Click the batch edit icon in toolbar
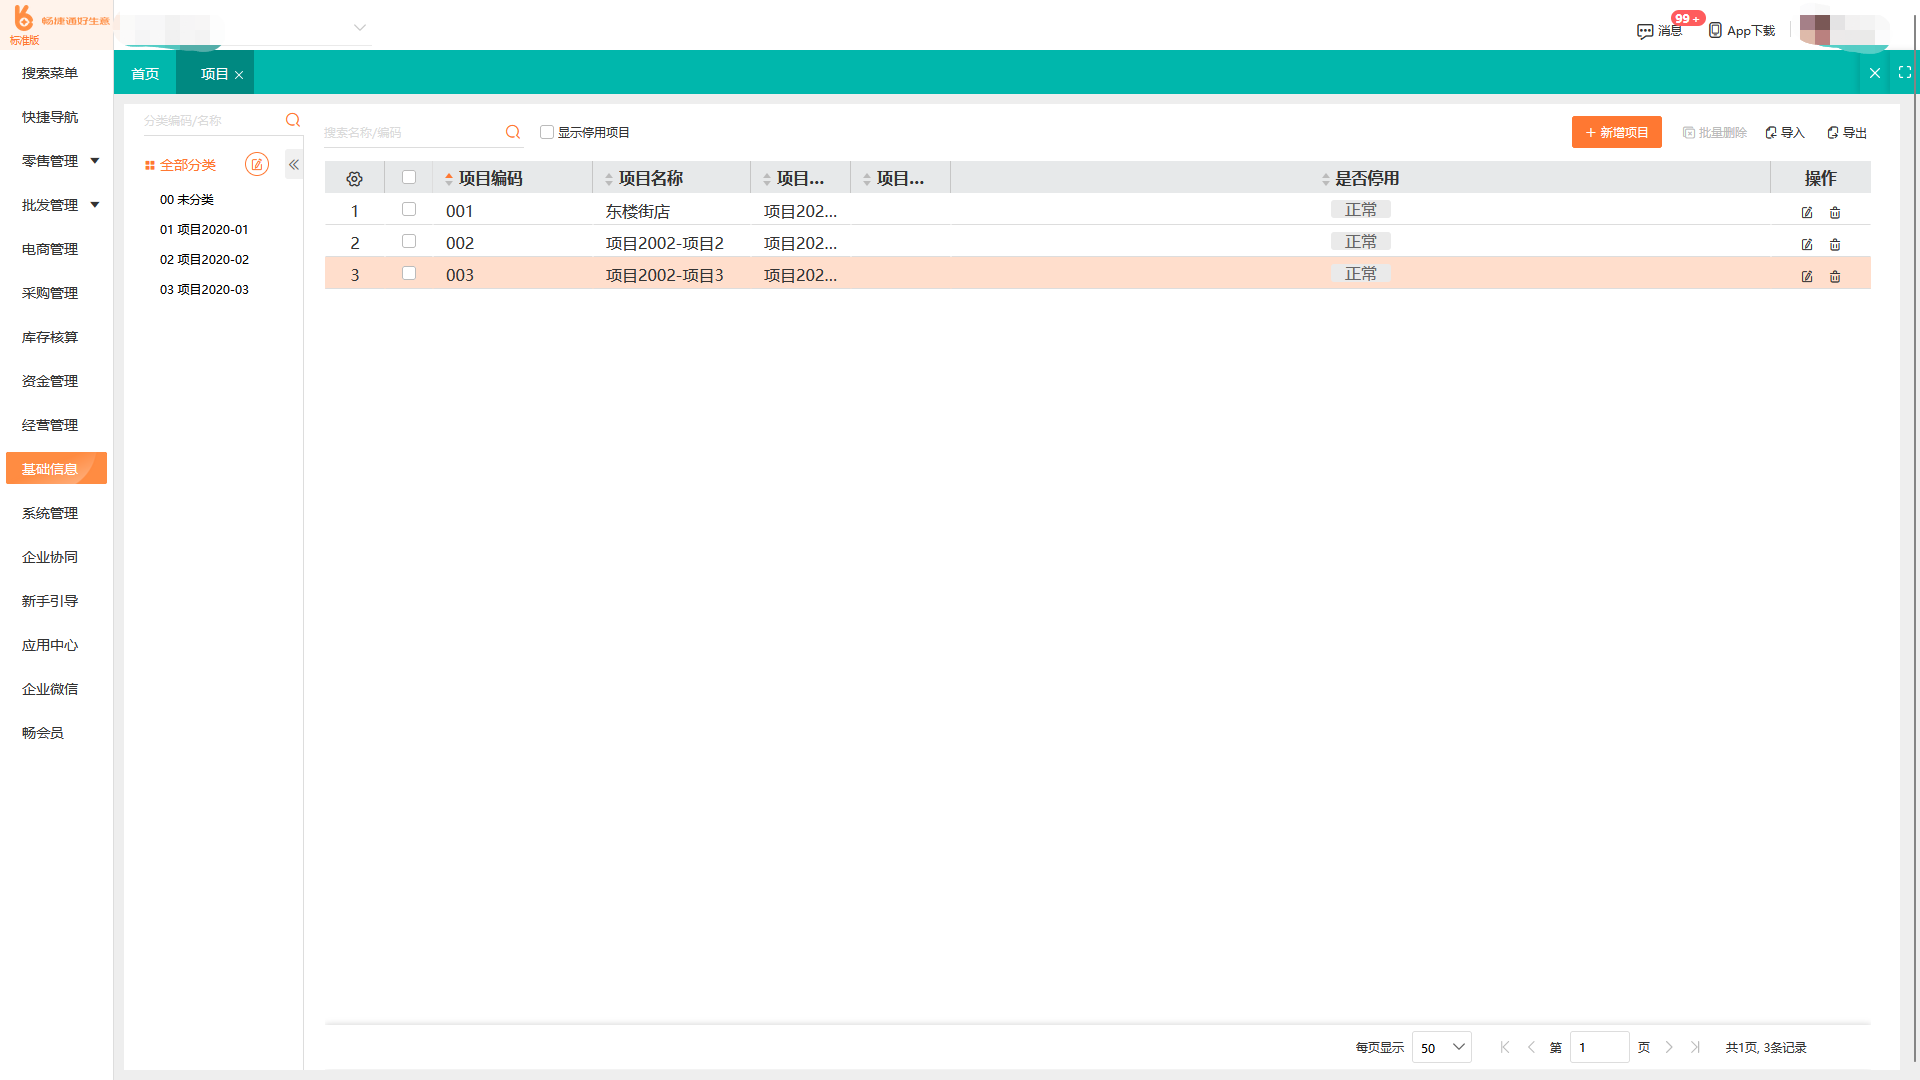This screenshot has width=1920, height=1080. pos(257,162)
